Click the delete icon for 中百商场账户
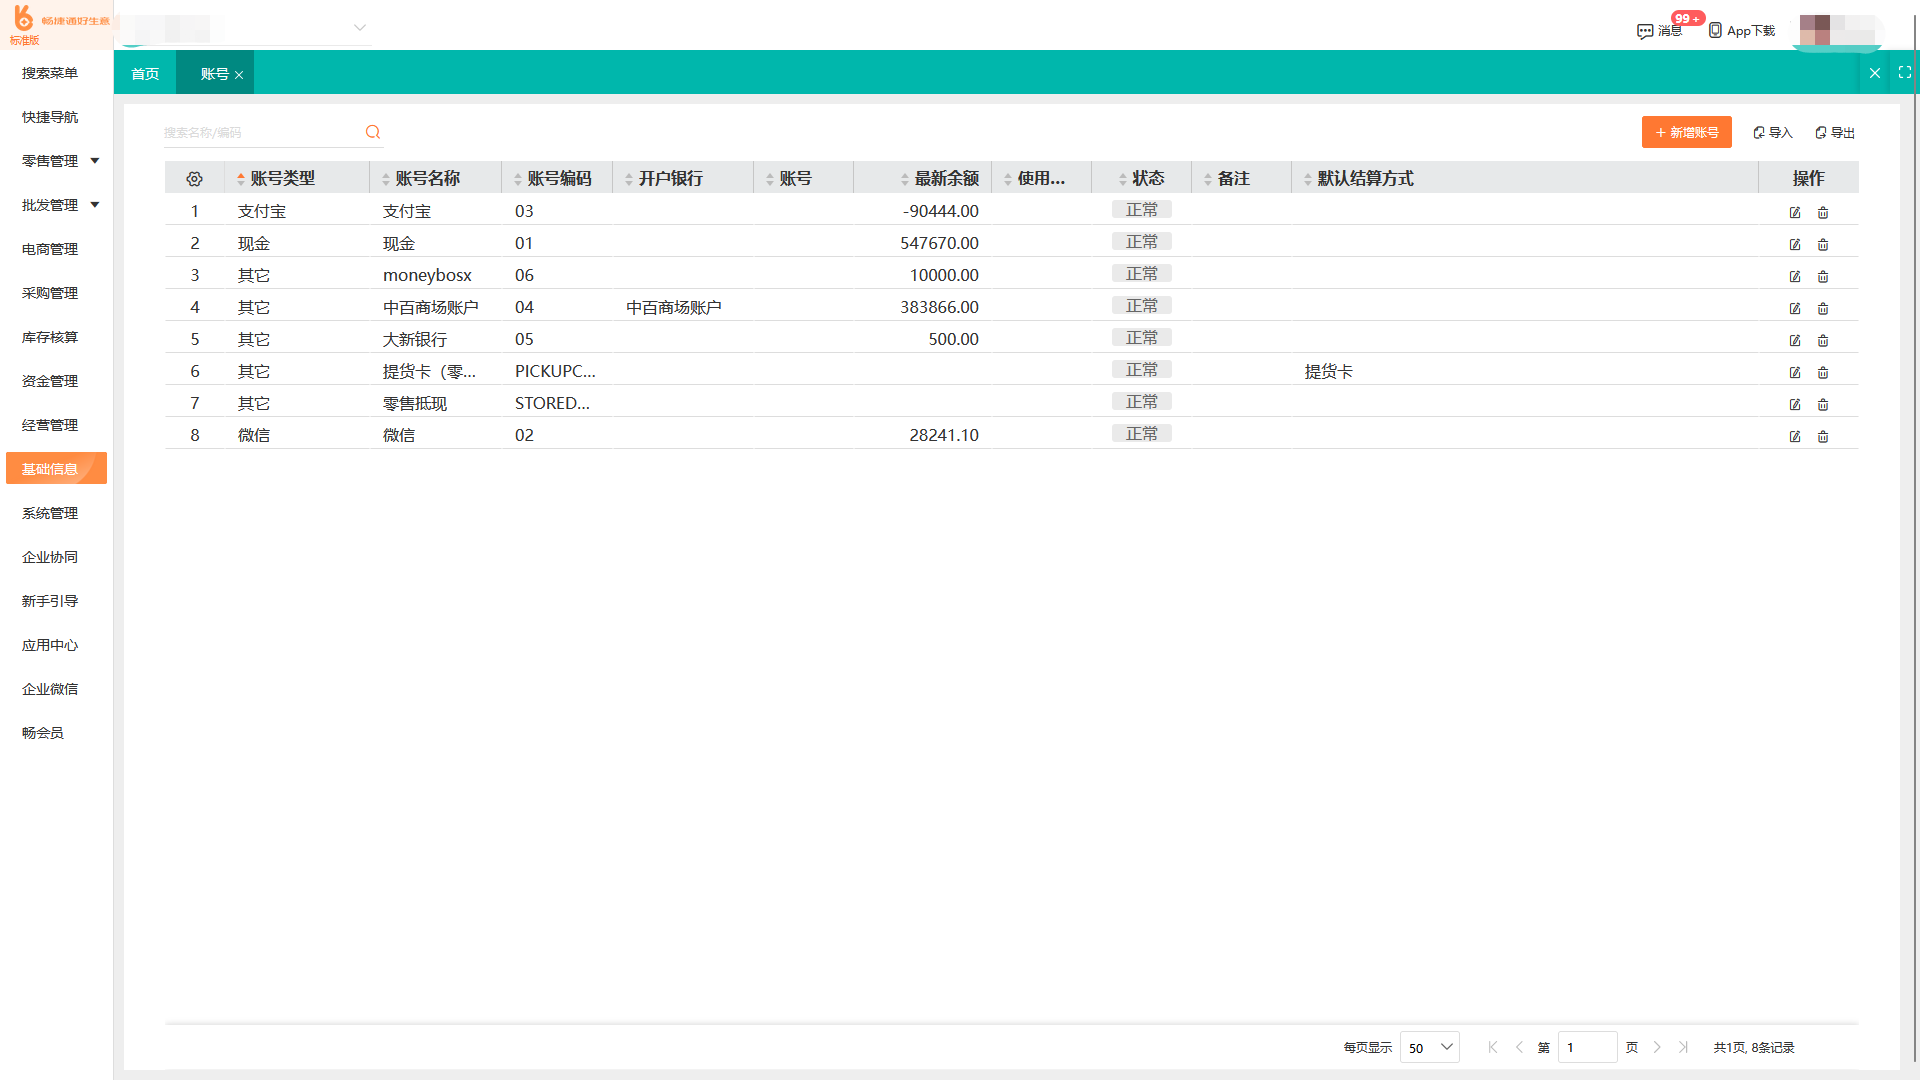Image resolution: width=1920 pixels, height=1080 pixels. (x=1824, y=306)
